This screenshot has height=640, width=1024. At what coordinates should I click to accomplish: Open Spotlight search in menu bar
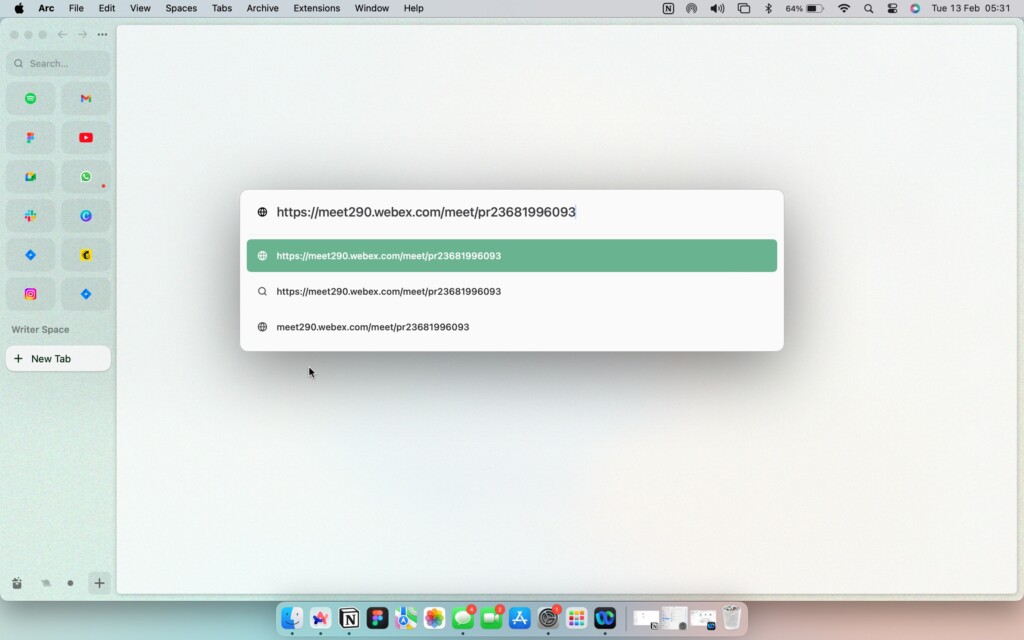tap(868, 8)
